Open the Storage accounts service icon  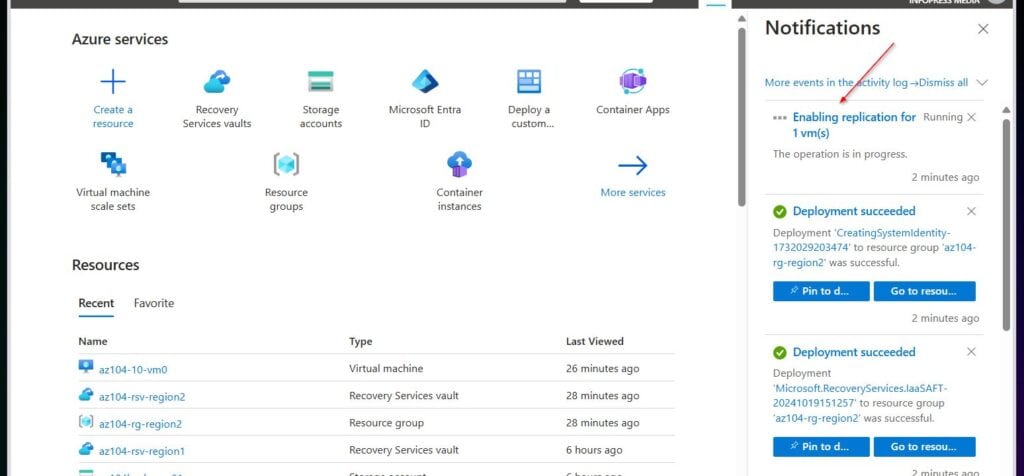tap(321, 82)
